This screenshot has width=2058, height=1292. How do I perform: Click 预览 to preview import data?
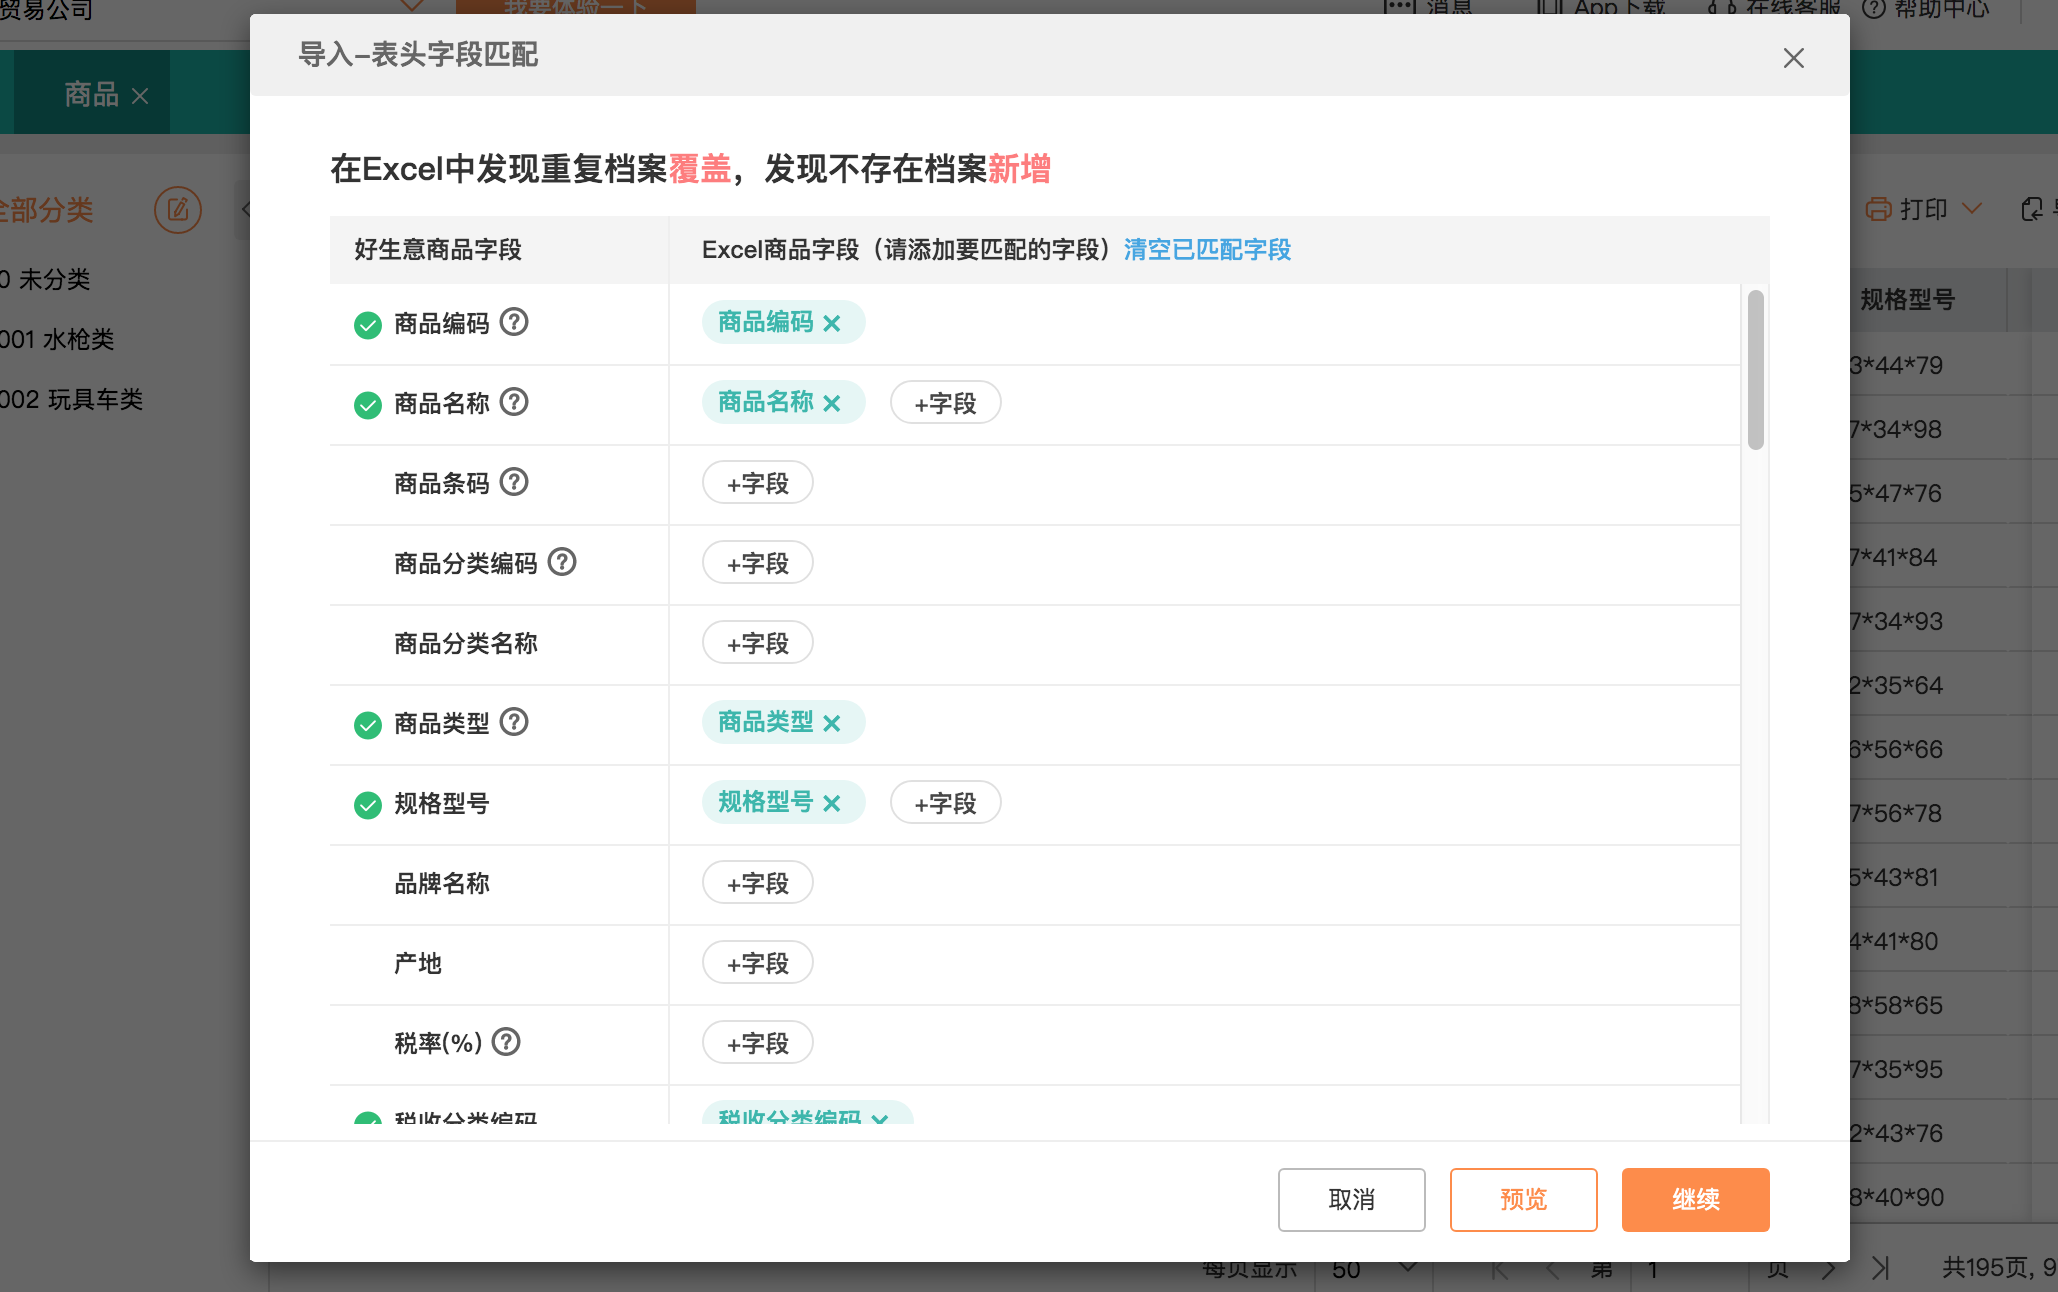[x=1524, y=1200]
